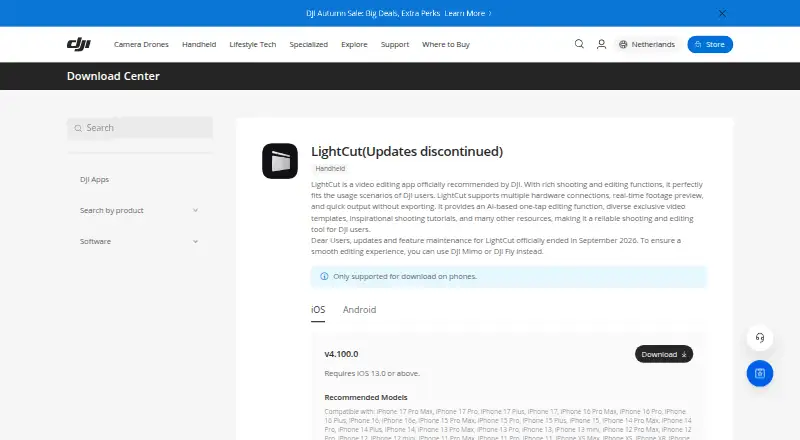Click the blue floating round button
Image resolution: width=800 pixels, height=440 pixels.
(x=760, y=373)
